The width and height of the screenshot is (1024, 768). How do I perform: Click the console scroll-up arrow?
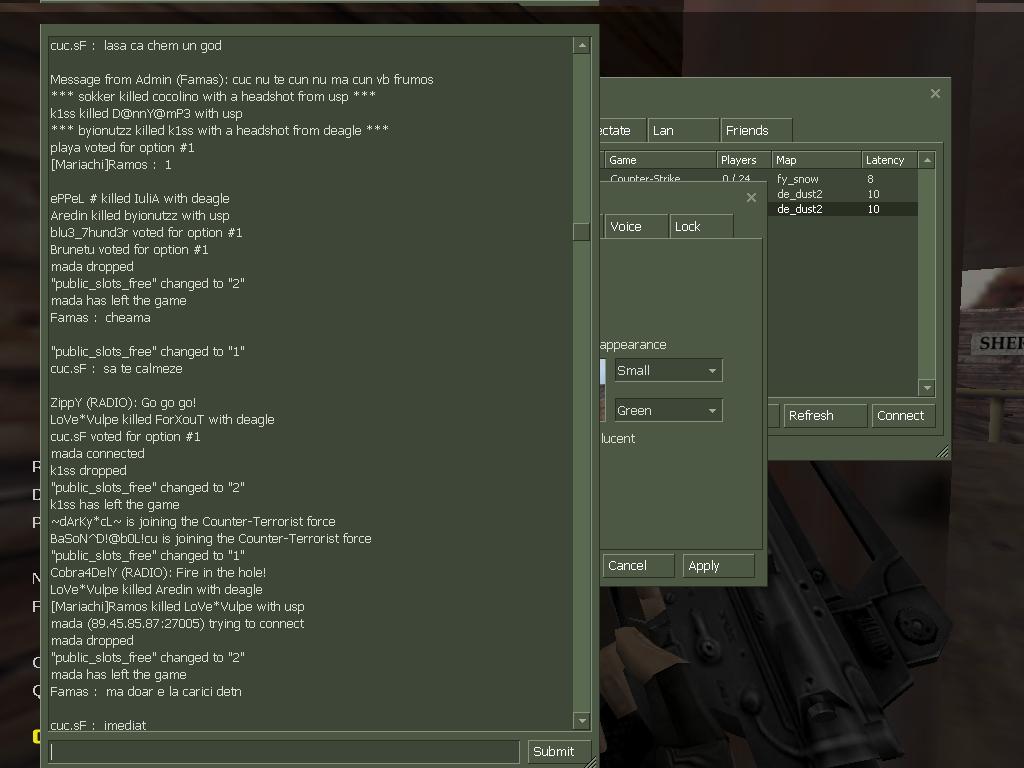(x=581, y=45)
